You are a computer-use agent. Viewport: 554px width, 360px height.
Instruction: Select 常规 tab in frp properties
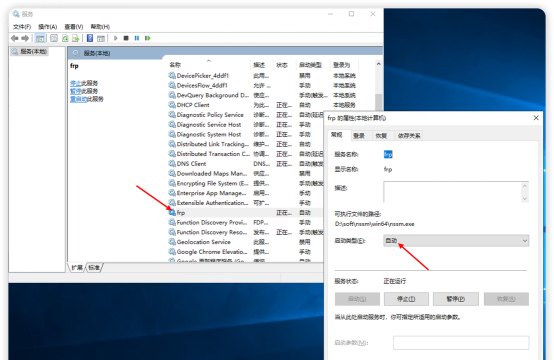(337, 135)
